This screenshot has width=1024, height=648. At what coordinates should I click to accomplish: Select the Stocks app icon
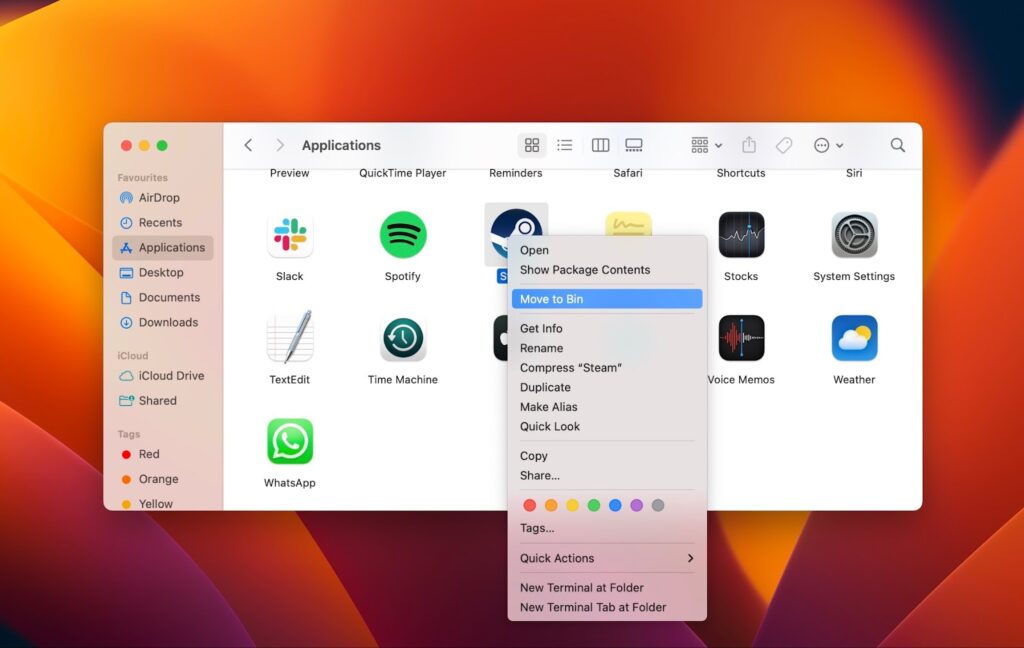[x=741, y=235]
